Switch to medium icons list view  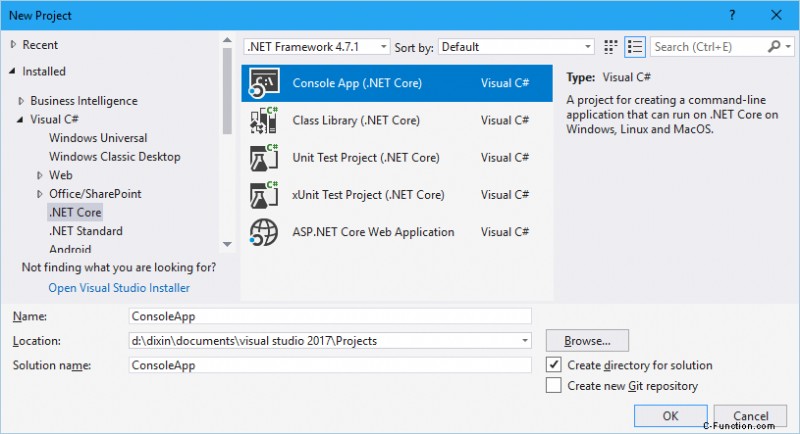[635, 47]
